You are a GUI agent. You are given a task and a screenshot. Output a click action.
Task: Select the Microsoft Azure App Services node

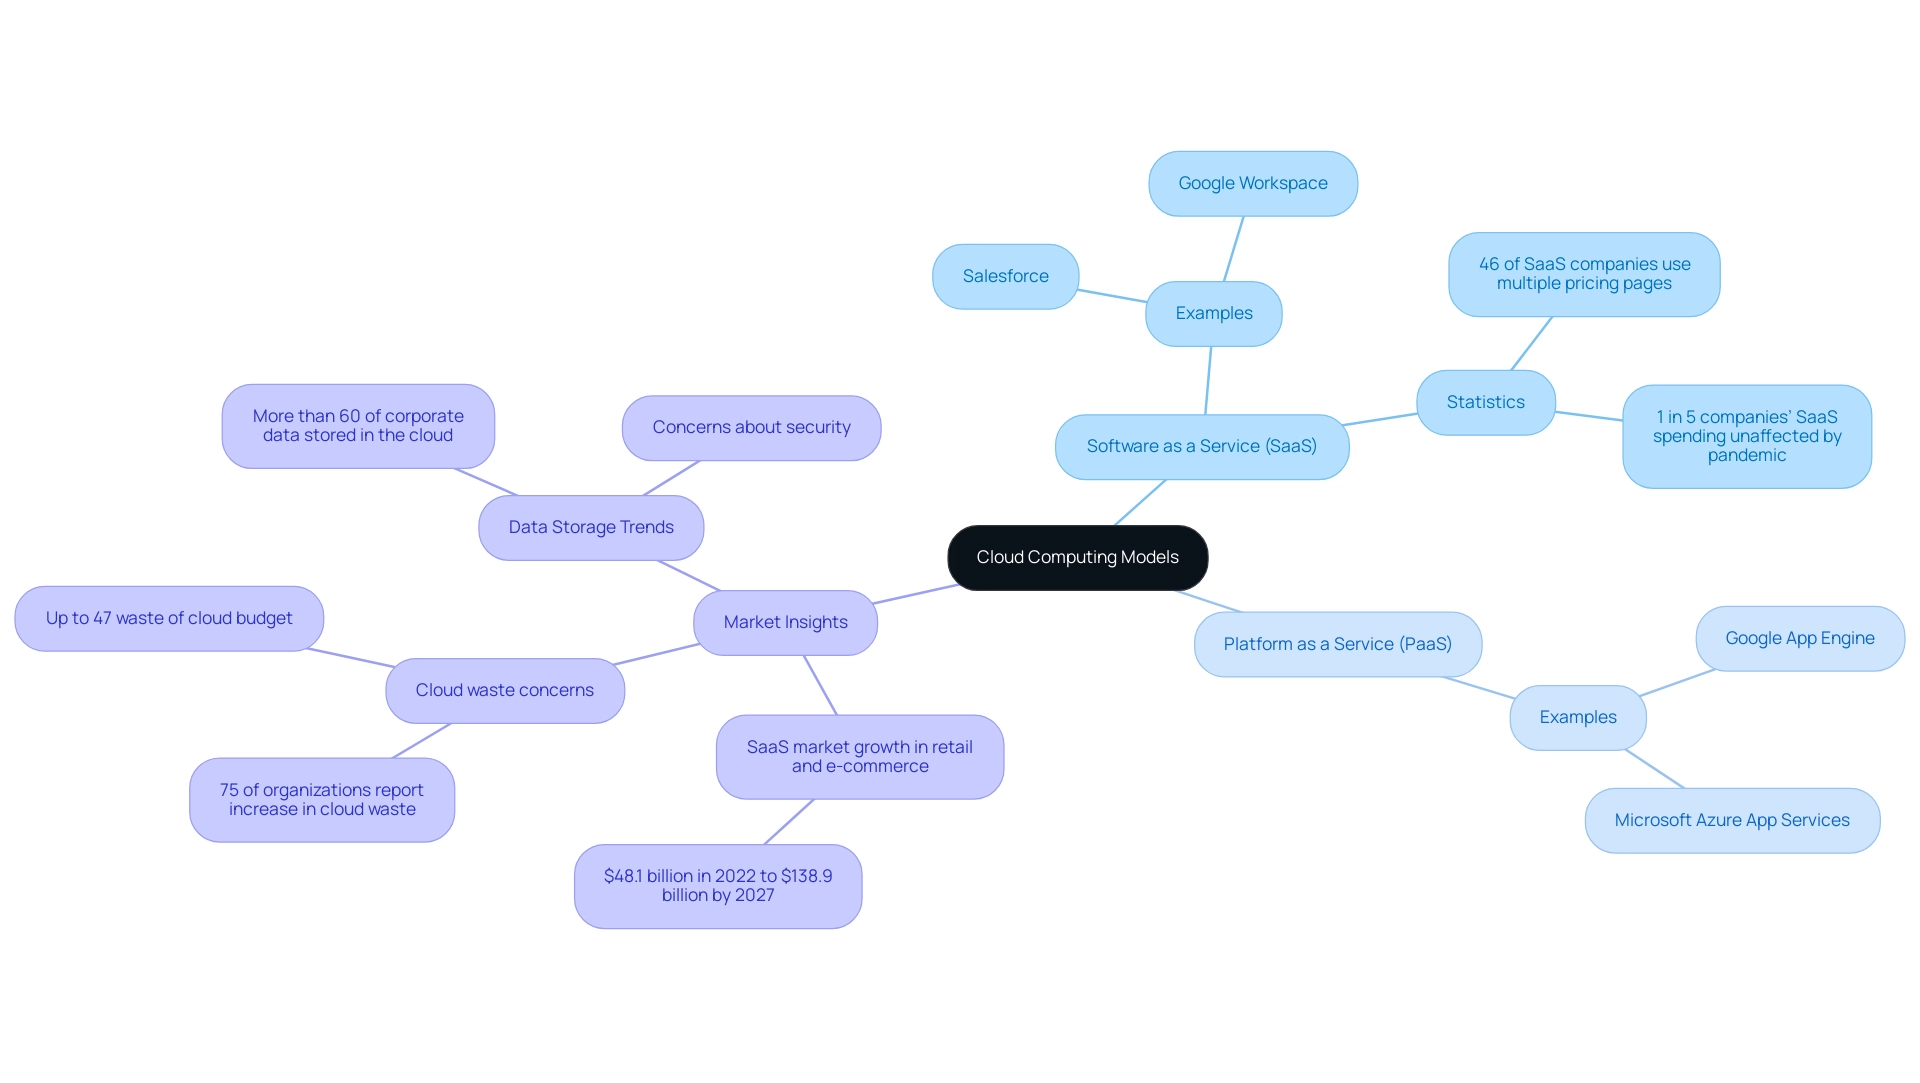click(x=1731, y=819)
